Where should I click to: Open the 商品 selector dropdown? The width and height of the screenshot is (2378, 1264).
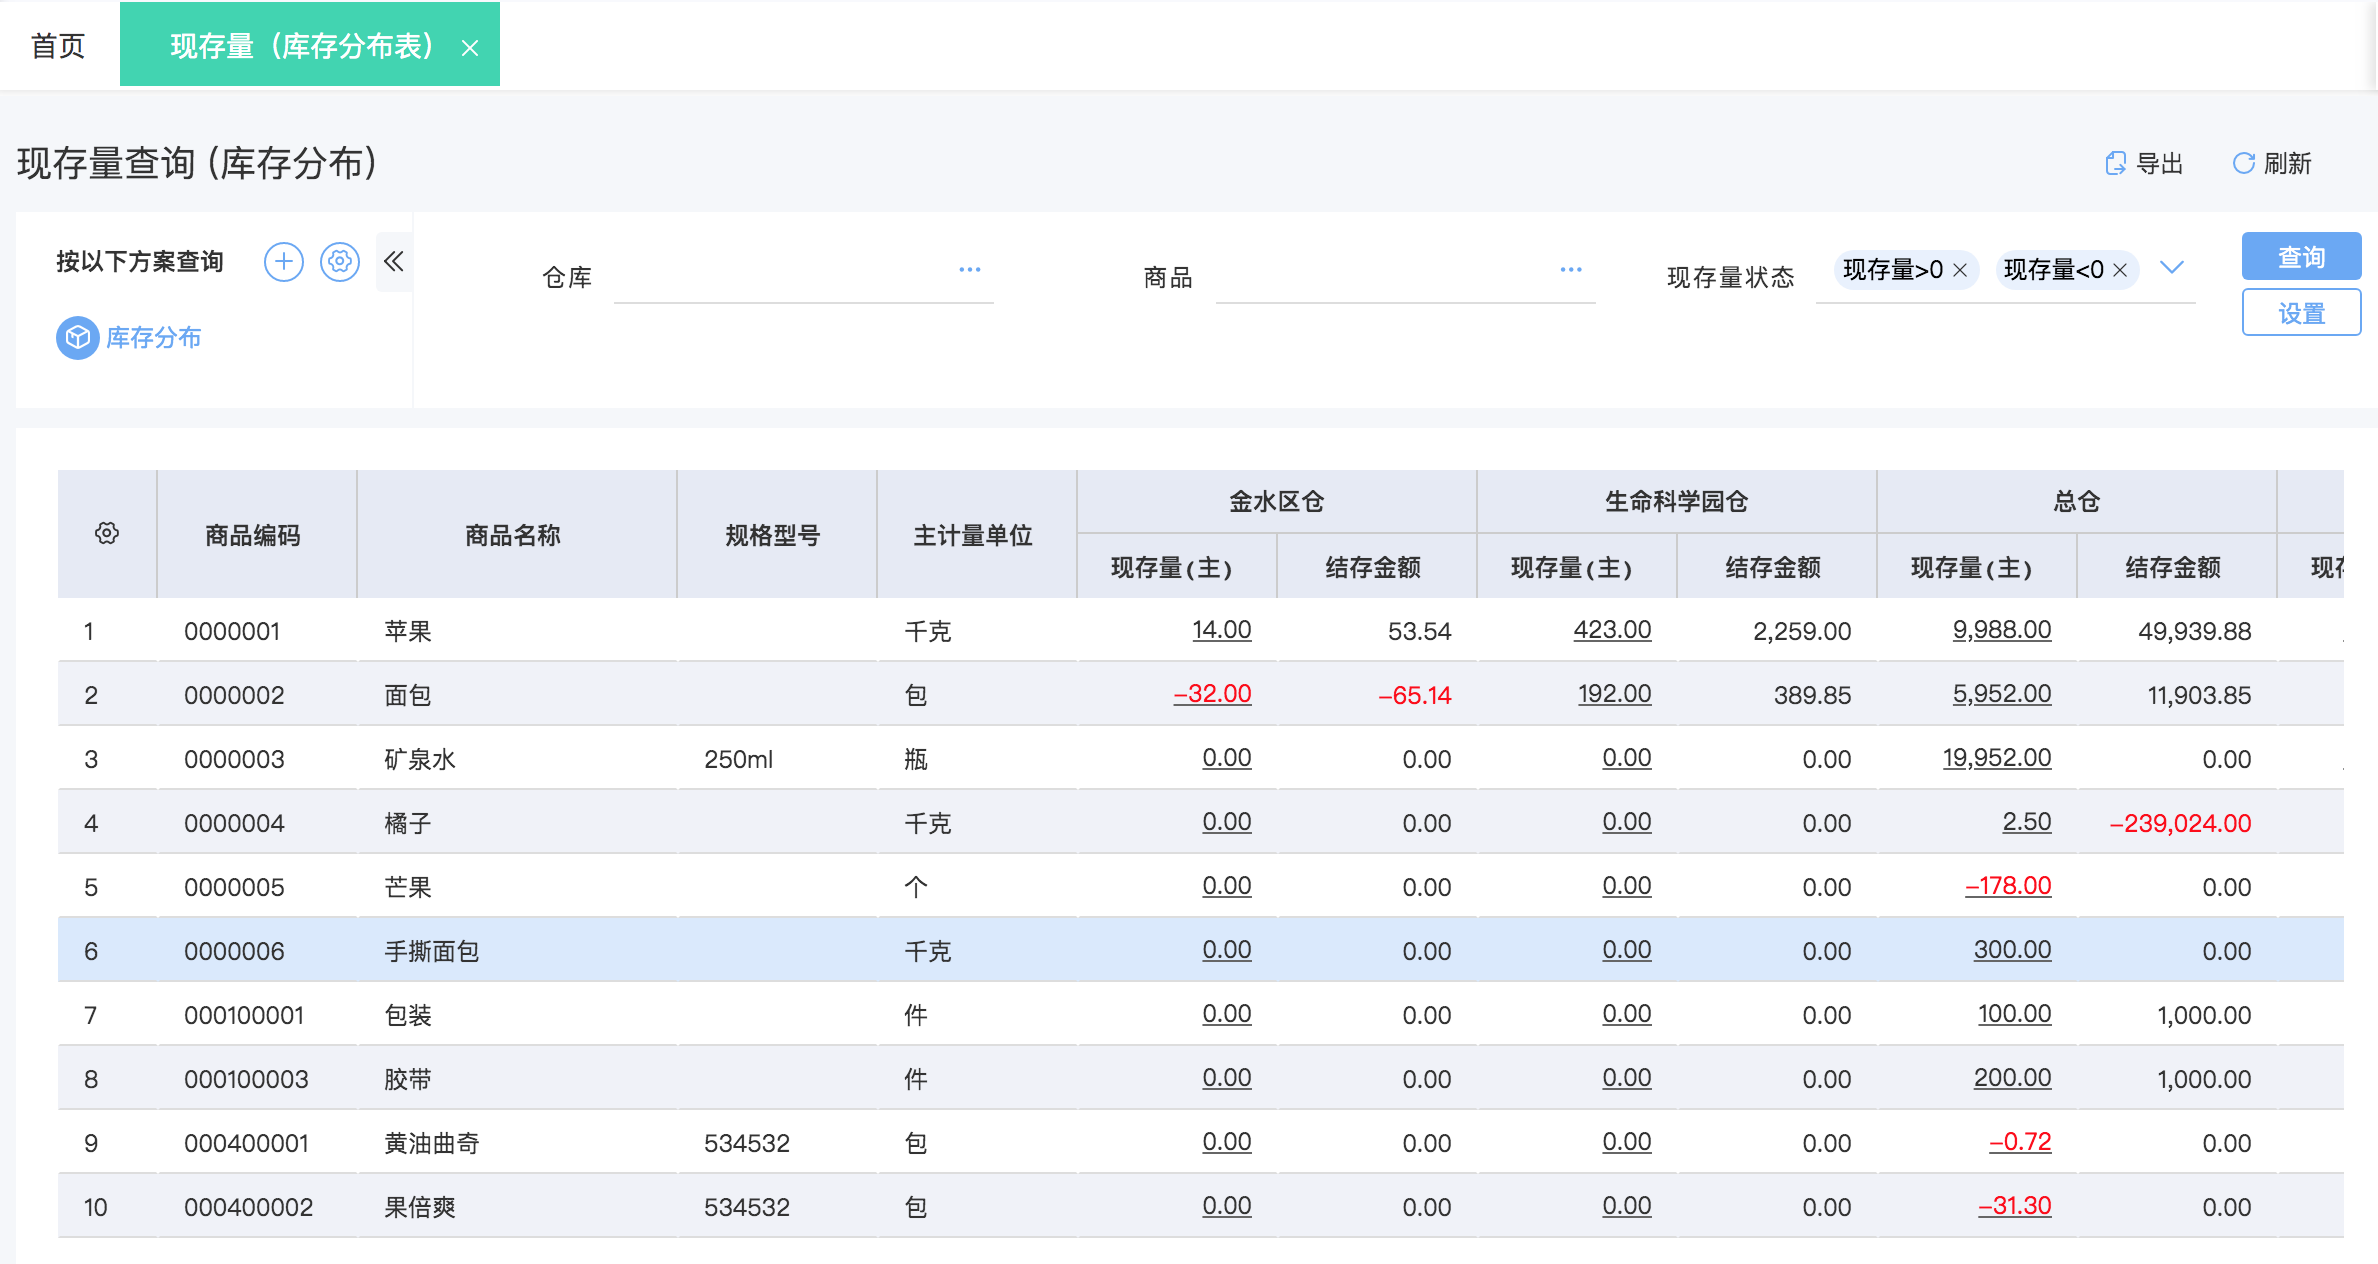click(1574, 270)
